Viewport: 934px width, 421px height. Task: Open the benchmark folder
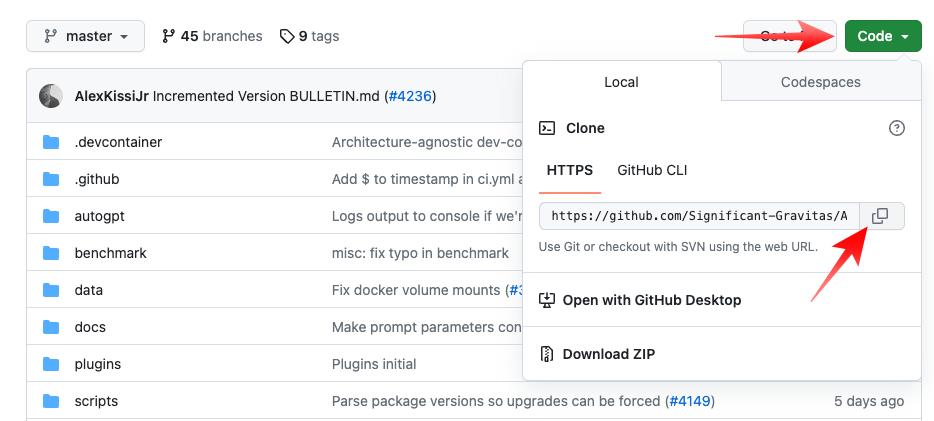tap(110, 253)
